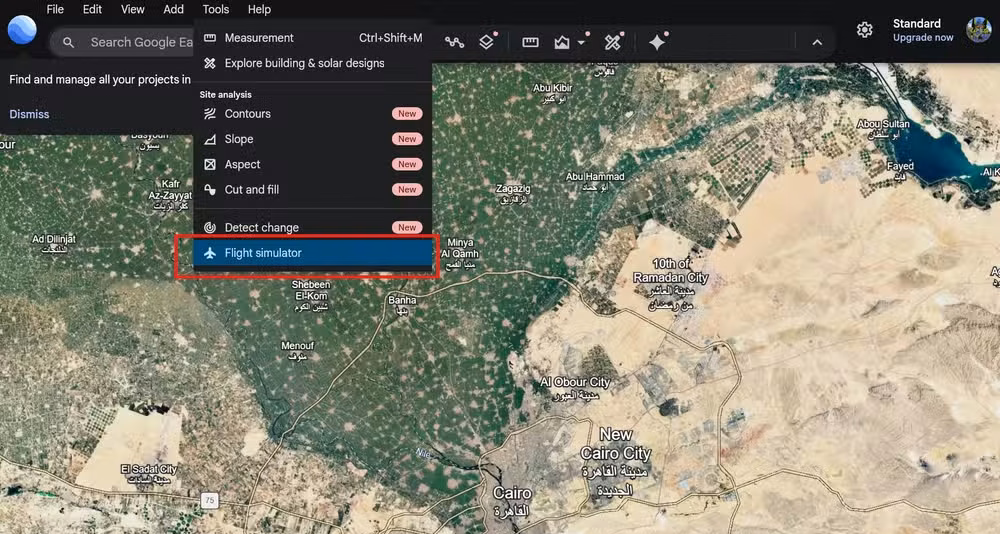This screenshot has width=1000, height=534.
Task: Select the ruler measure tool in the toolbar
Action: (x=530, y=42)
